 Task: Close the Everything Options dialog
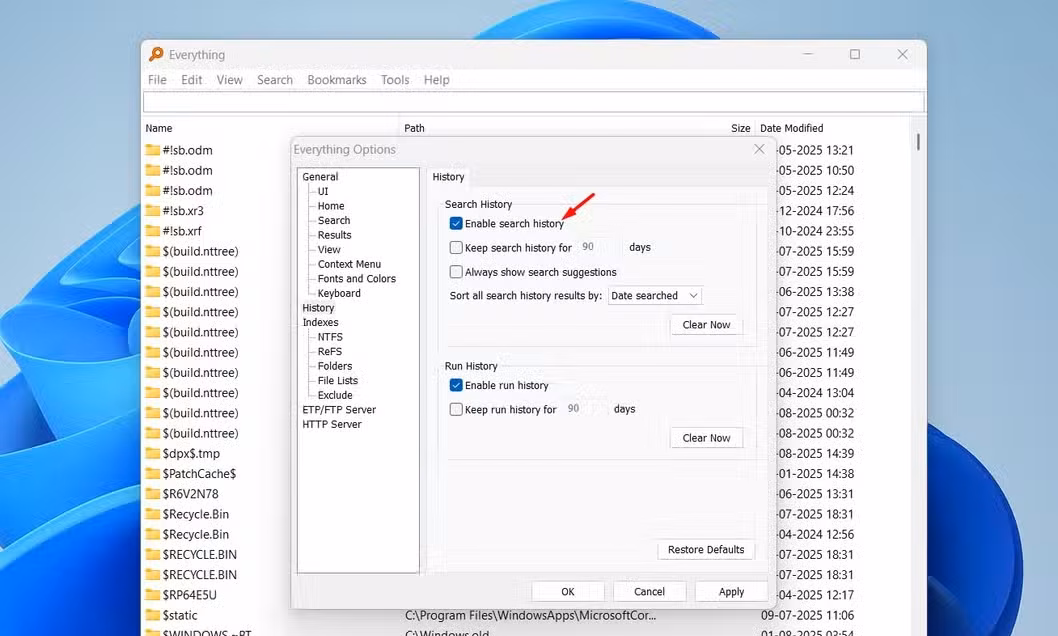point(759,149)
